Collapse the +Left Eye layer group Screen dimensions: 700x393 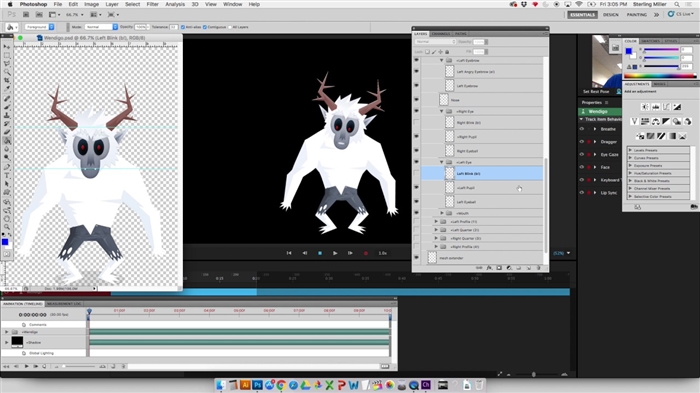[442, 162]
